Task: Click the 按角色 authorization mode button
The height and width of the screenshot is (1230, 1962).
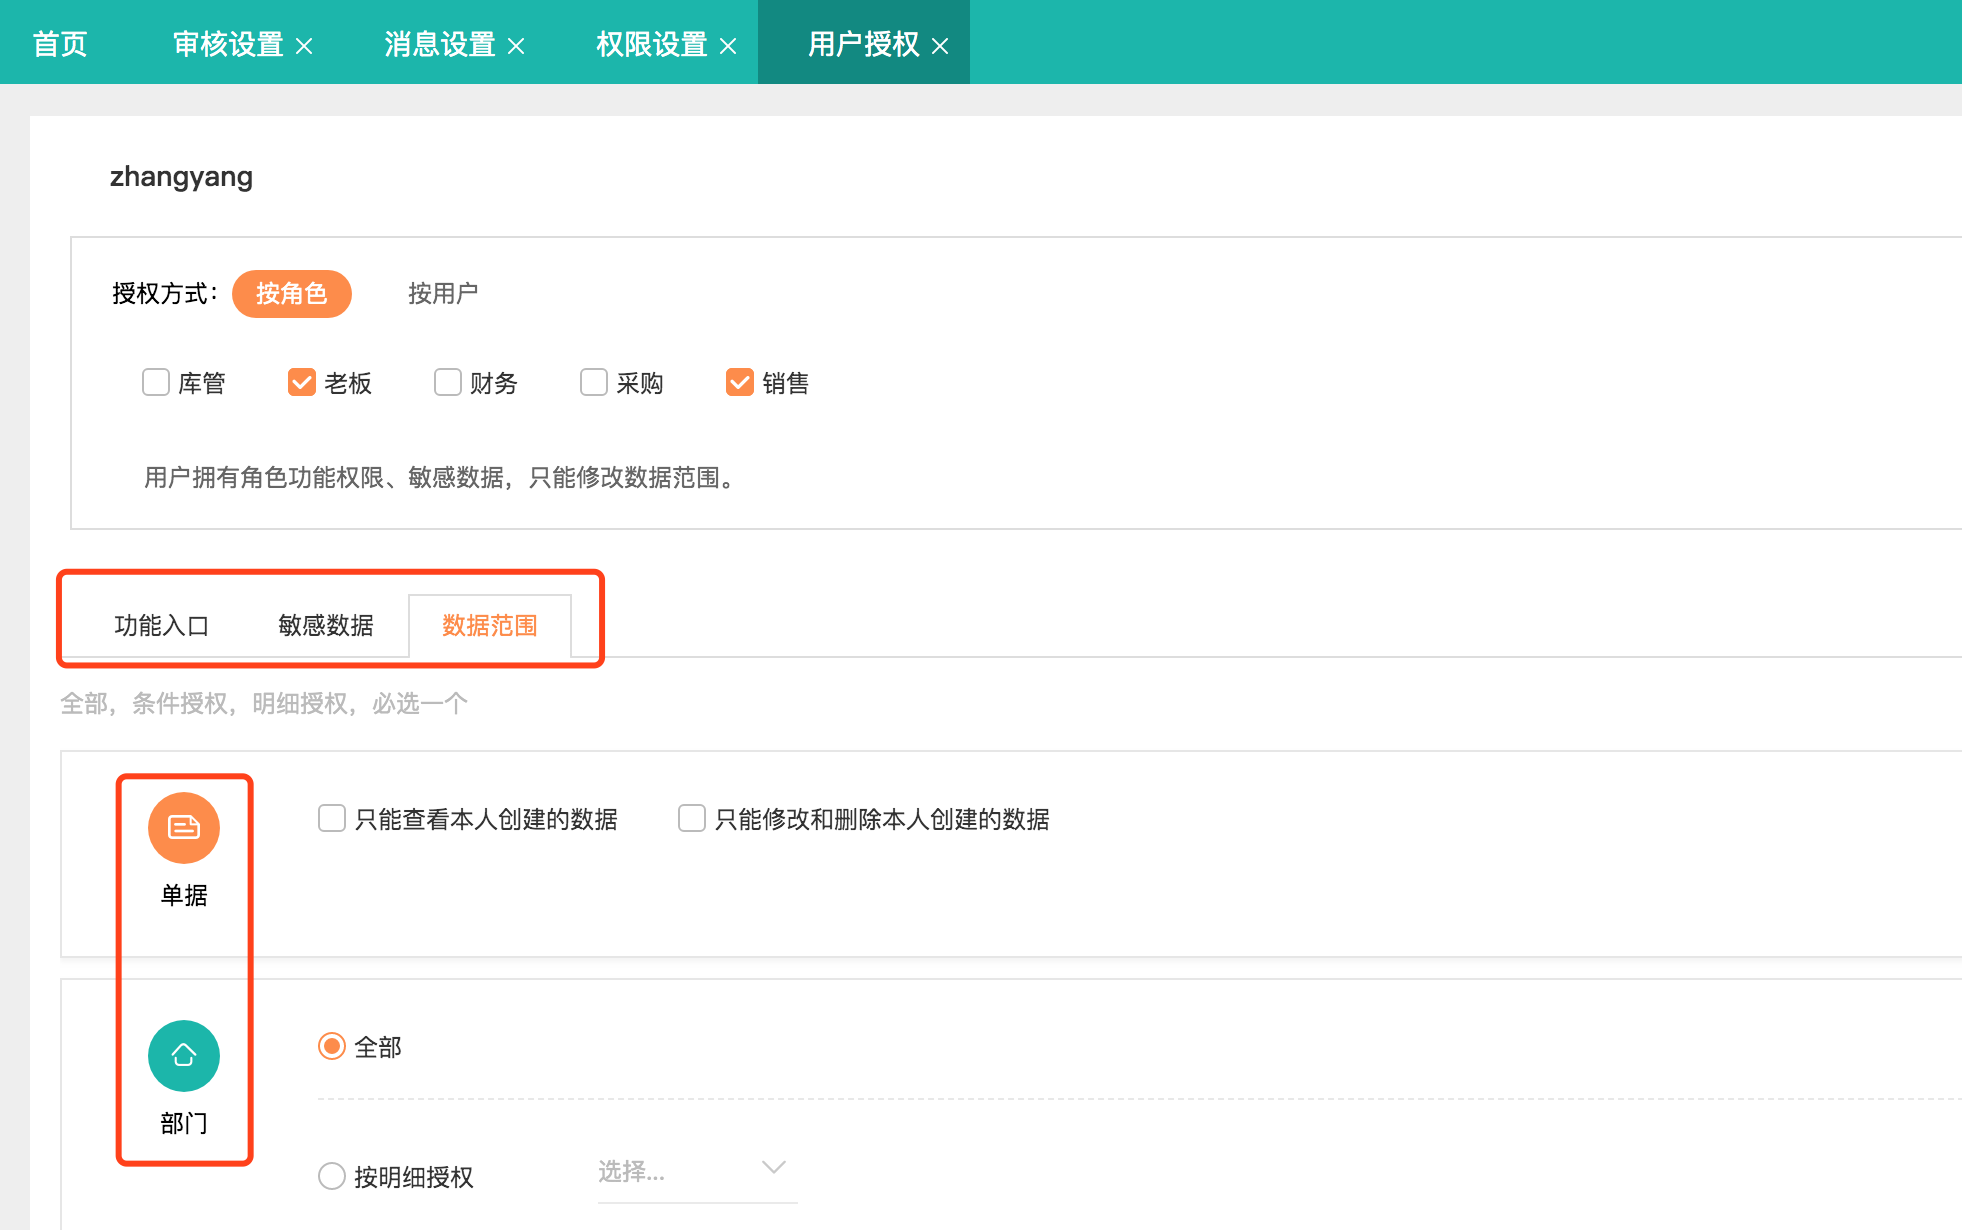Action: click(290, 293)
